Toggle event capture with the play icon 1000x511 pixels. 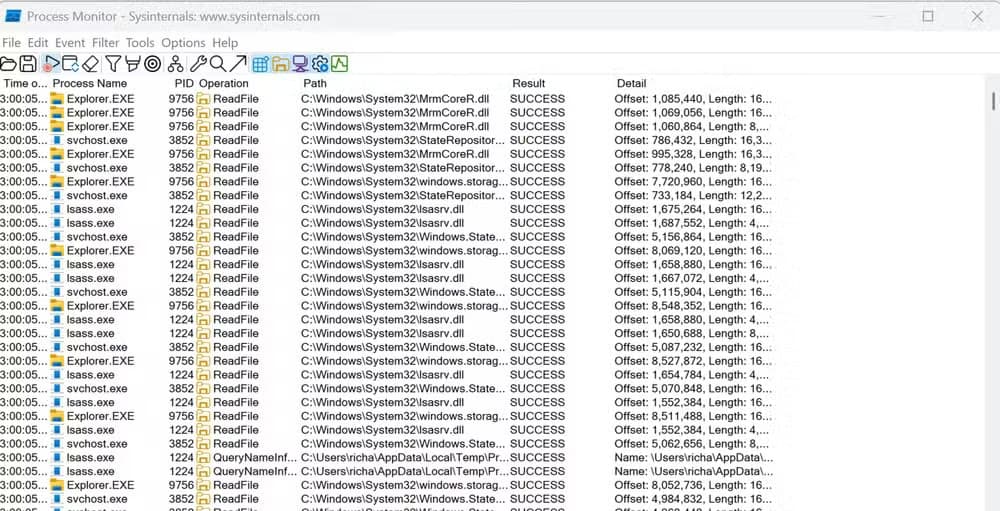[51, 64]
